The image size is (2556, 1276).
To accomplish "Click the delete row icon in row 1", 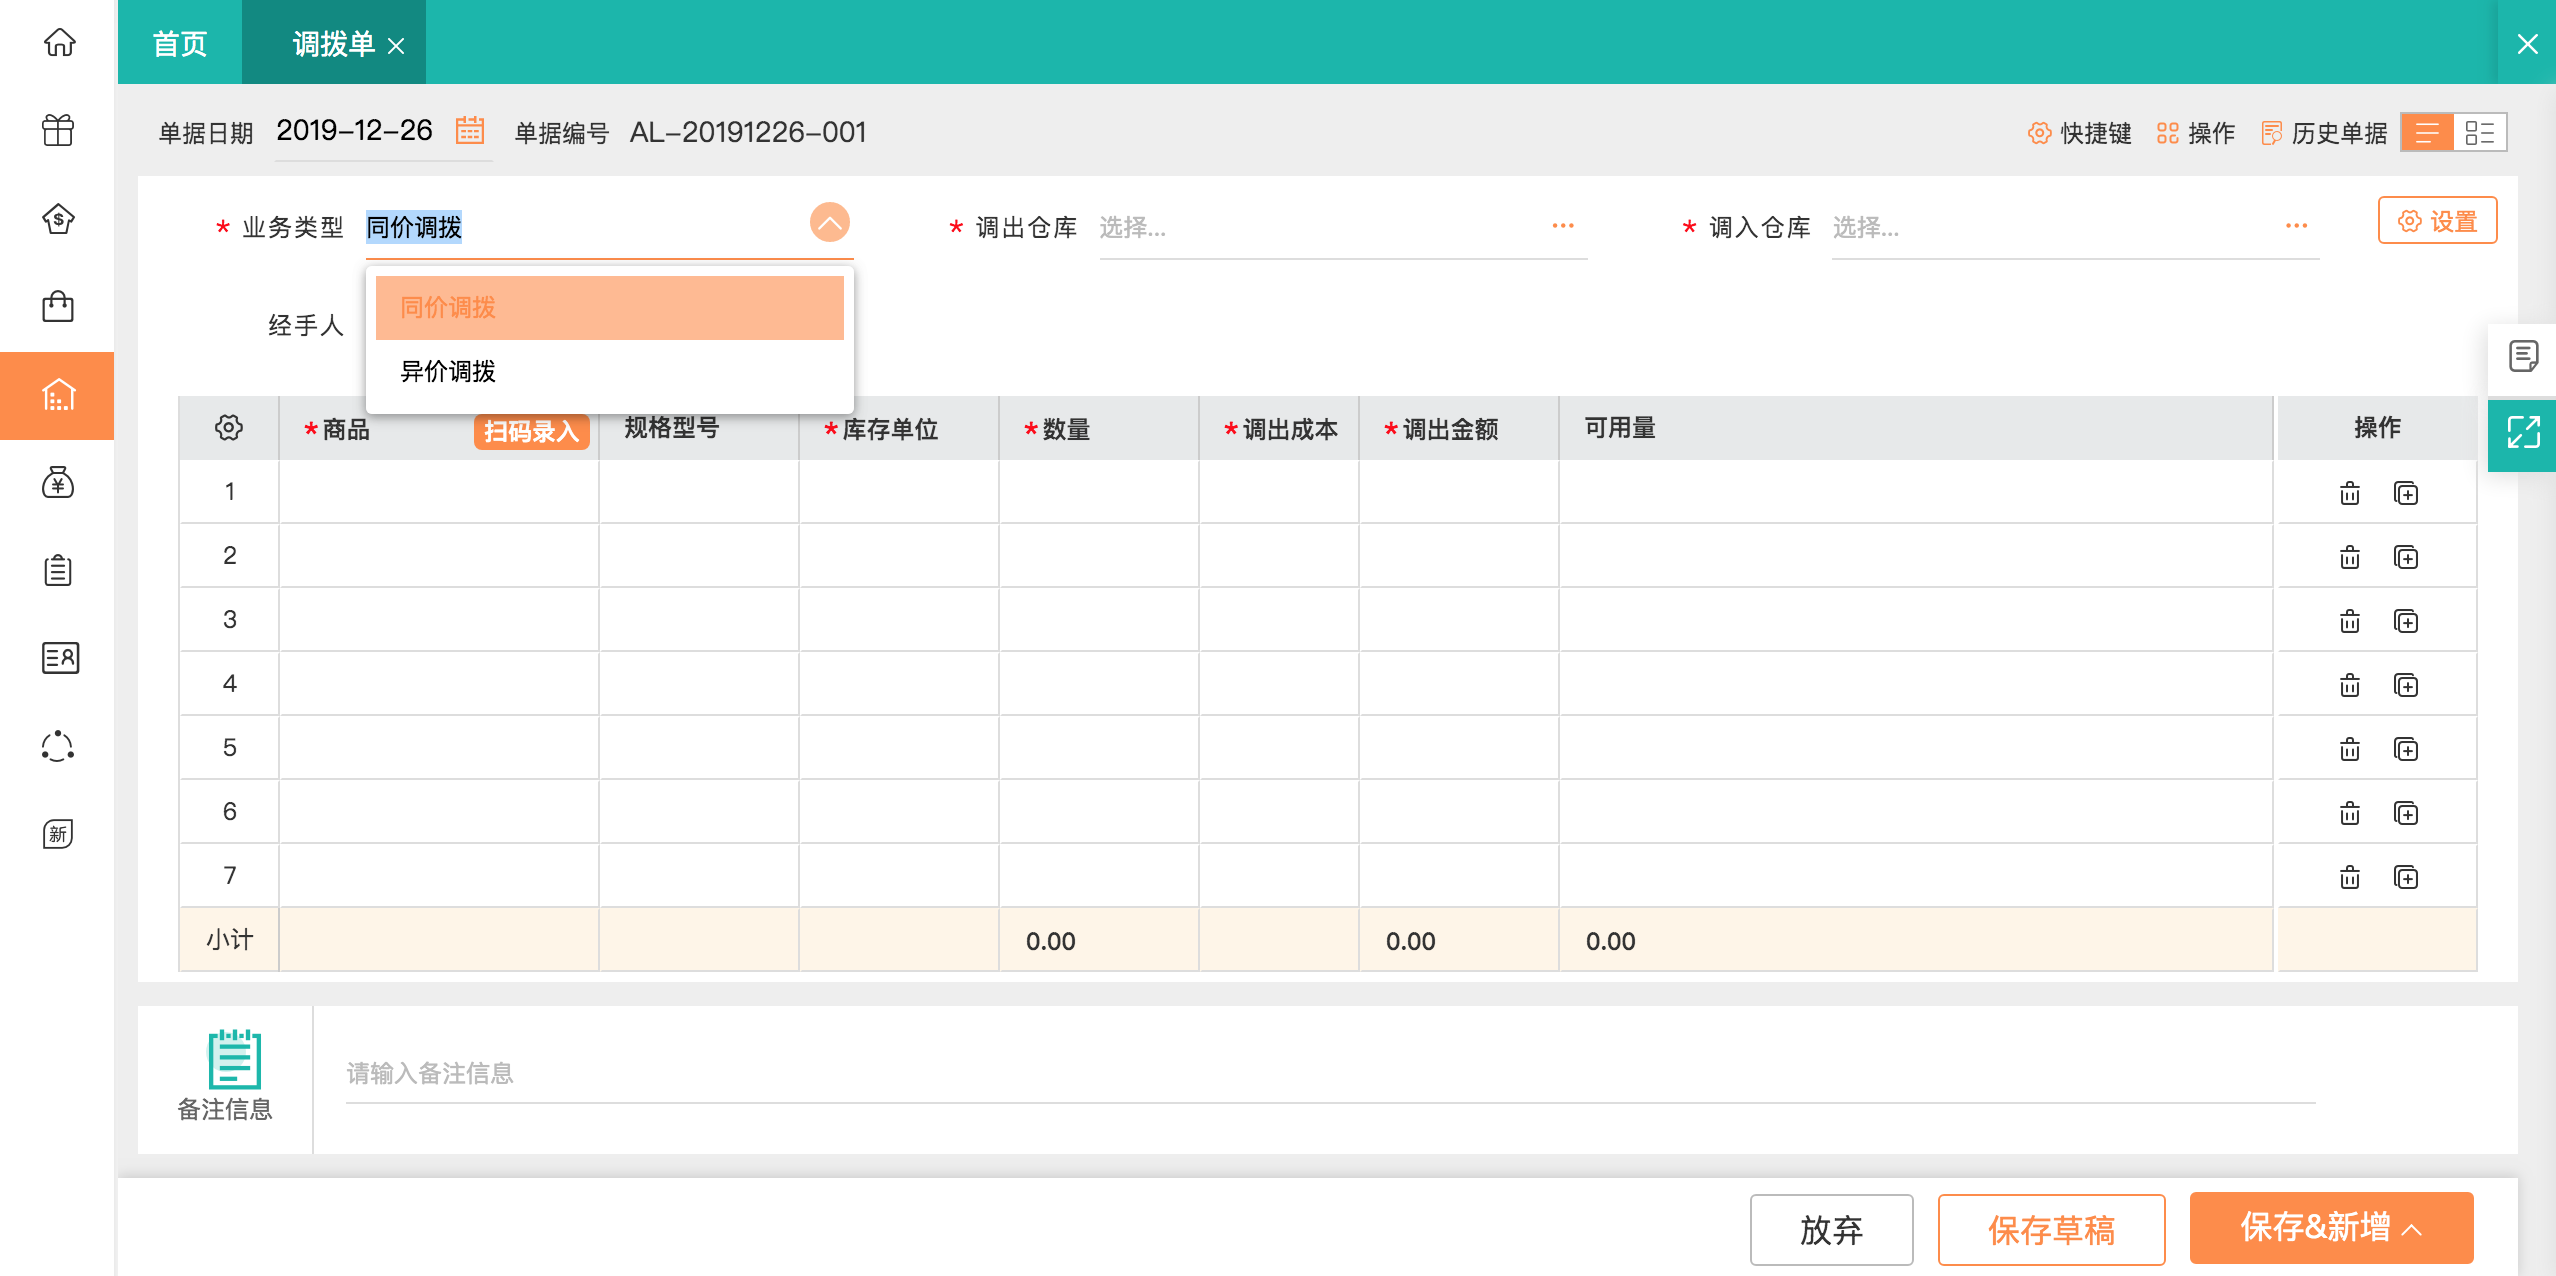I will coord(2349,492).
